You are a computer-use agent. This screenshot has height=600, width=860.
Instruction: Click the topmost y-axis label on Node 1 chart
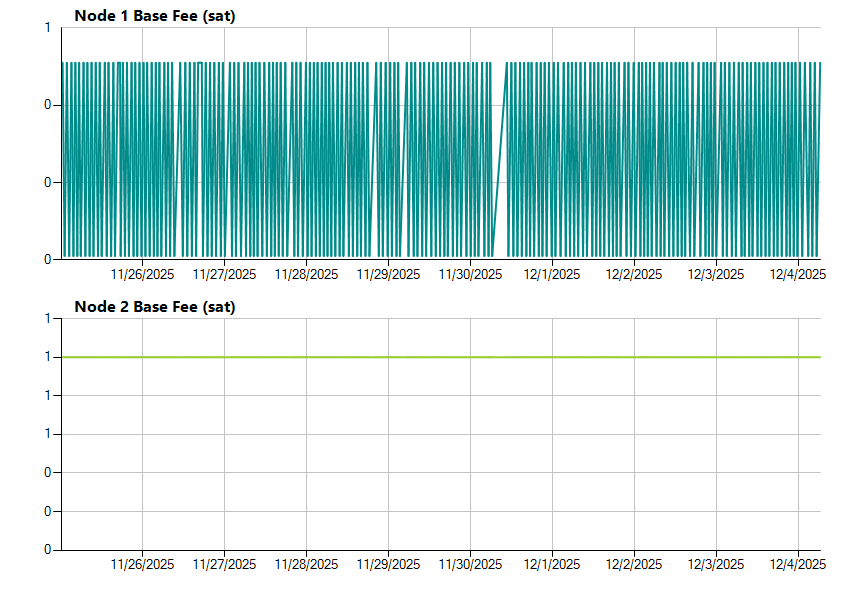(x=47, y=28)
